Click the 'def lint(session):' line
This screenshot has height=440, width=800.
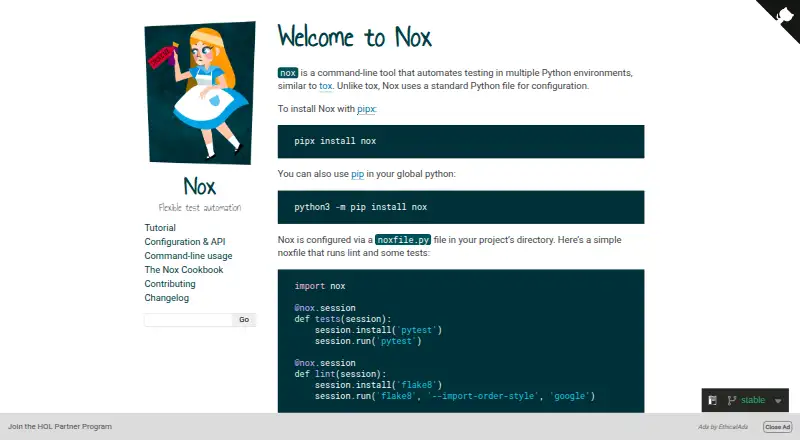(x=340, y=374)
